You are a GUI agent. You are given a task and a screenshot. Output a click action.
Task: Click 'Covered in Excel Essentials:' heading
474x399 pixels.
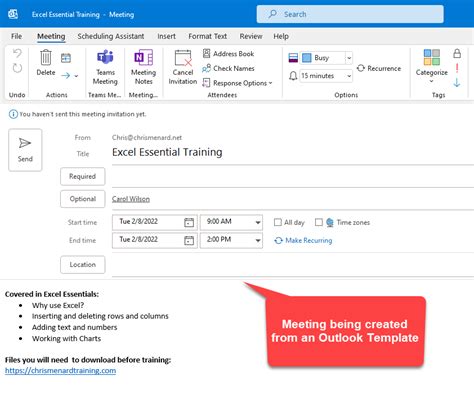pos(52,294)
